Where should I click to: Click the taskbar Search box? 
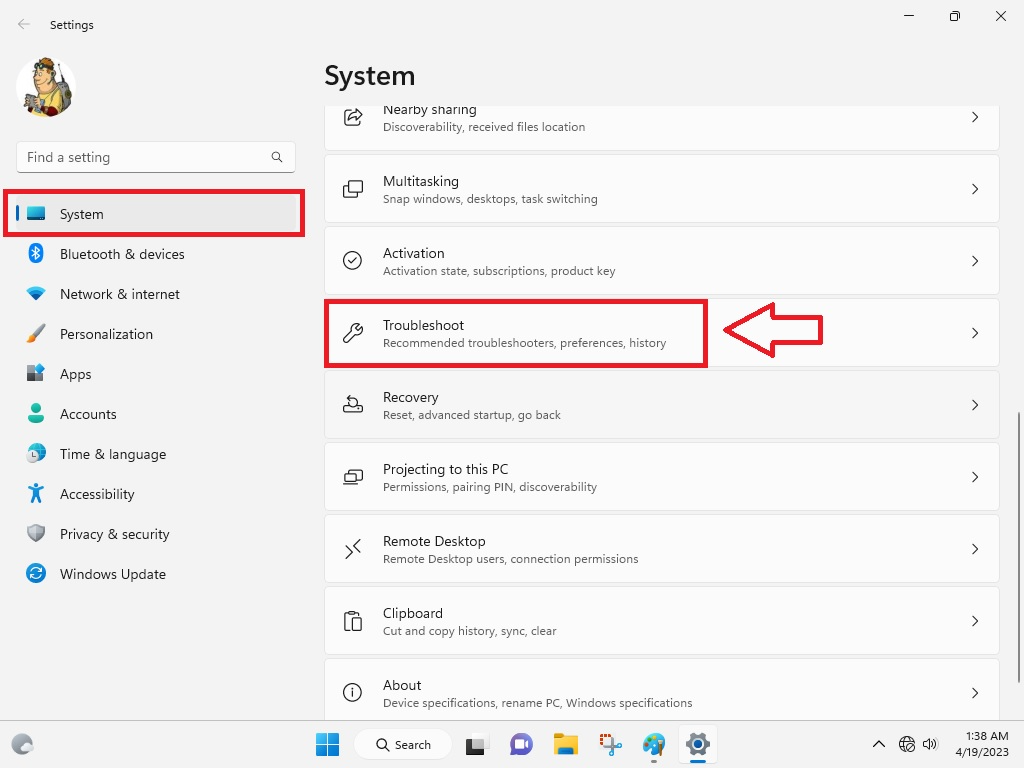[x=403, y=744]
